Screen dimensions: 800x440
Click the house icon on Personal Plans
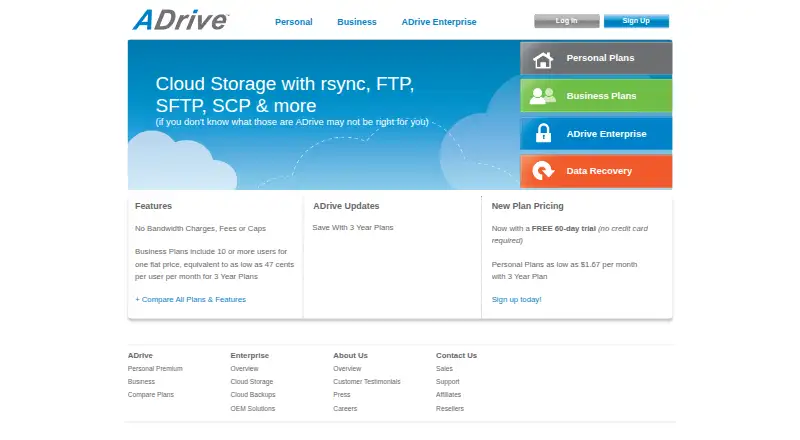click(x=543, y=60)
